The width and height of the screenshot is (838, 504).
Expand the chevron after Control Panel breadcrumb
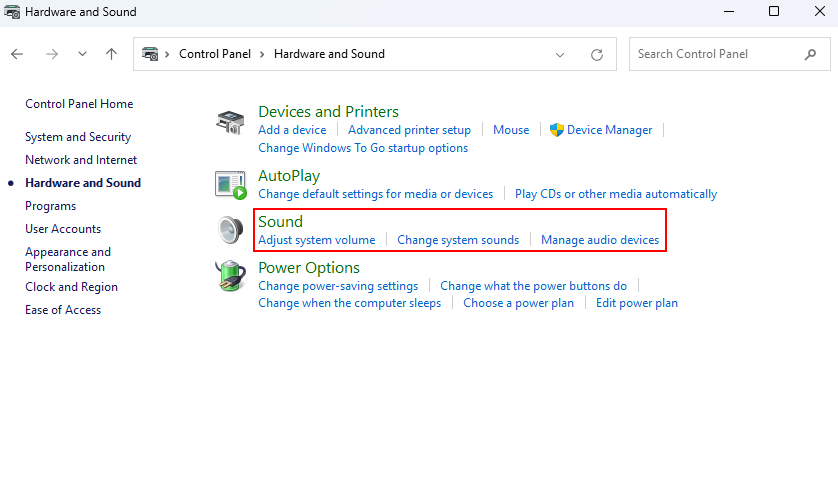tap(262, 55)
